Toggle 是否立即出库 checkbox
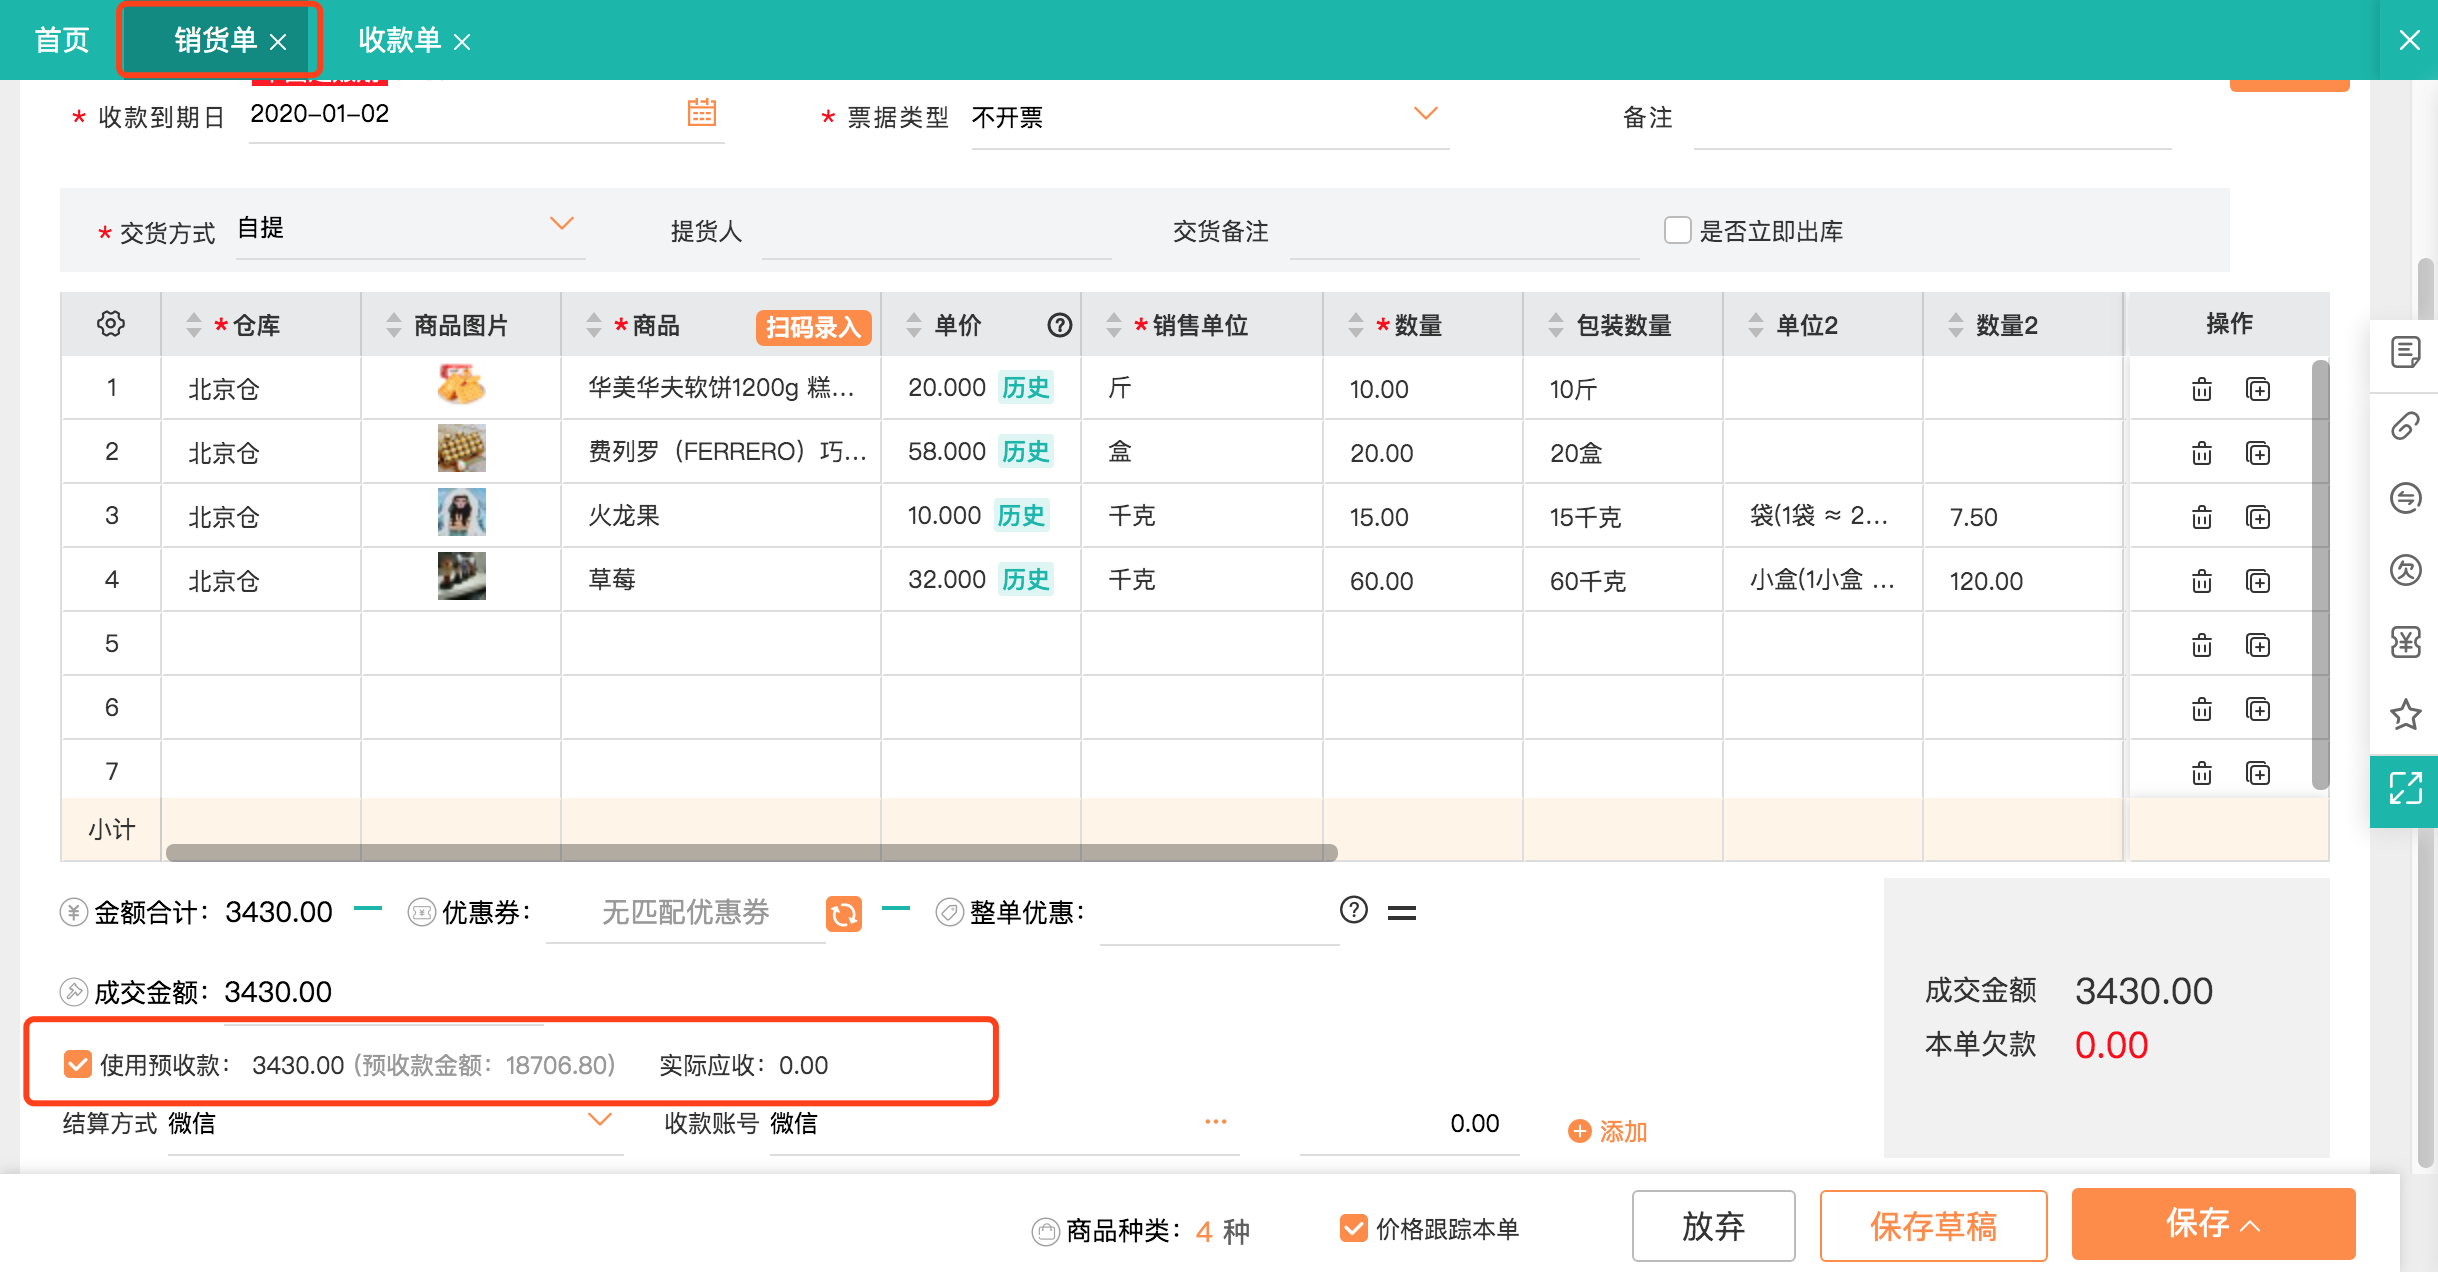2438x1272 pixels. 1674,229
